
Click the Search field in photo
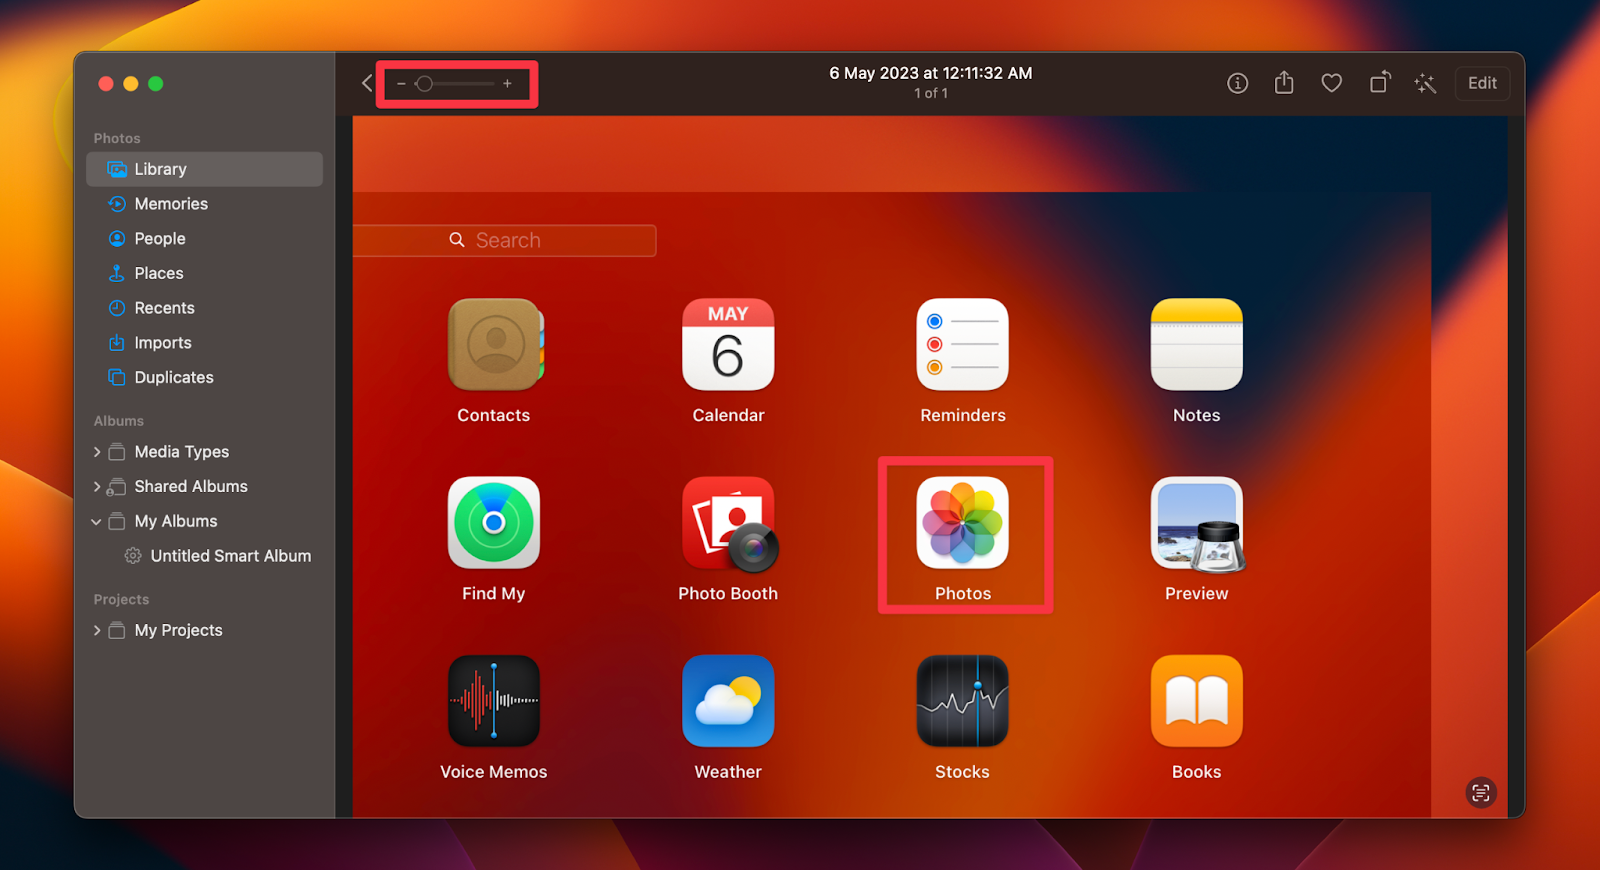pyautogui.click(x=505, y=240)
